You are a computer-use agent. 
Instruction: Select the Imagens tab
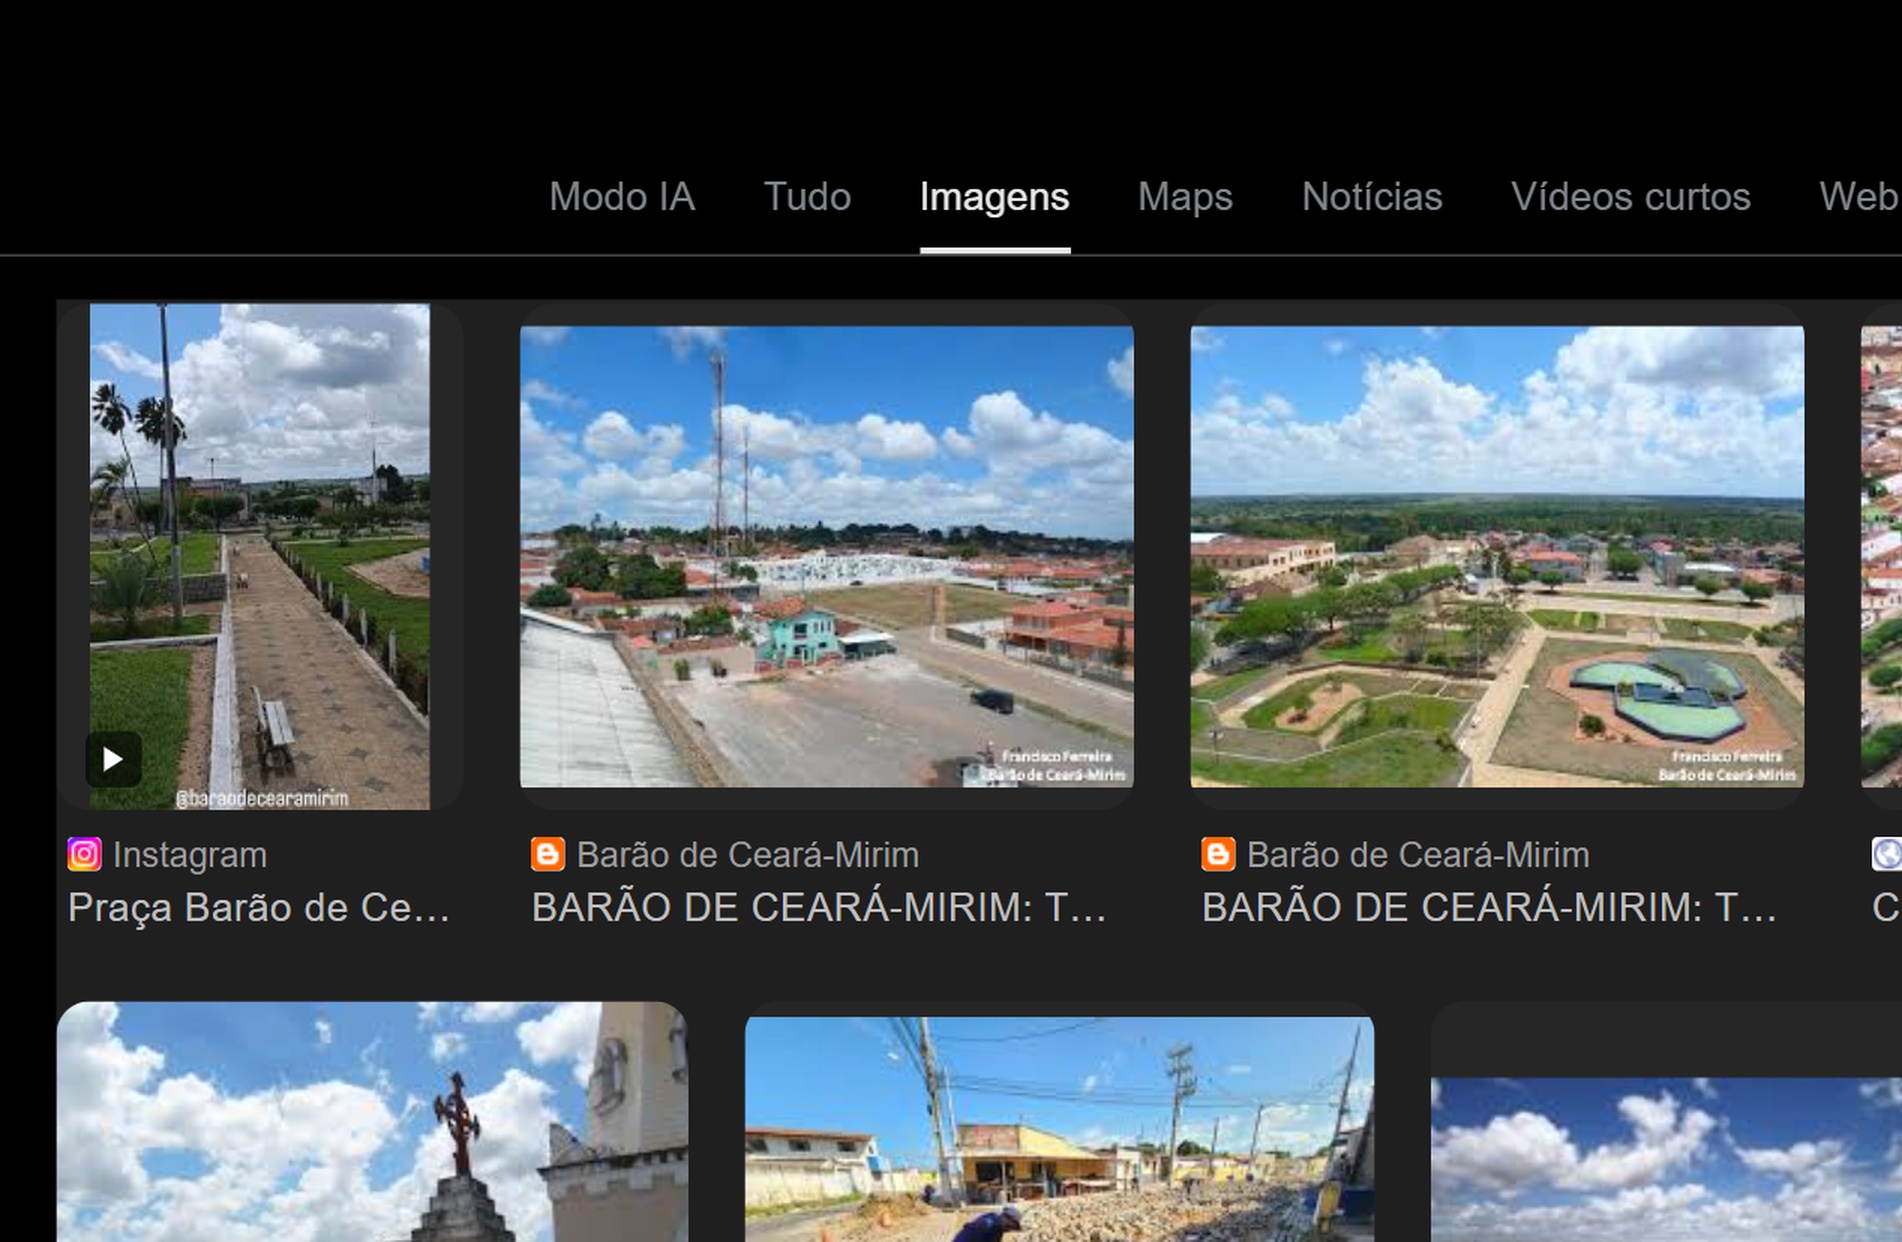994,197
